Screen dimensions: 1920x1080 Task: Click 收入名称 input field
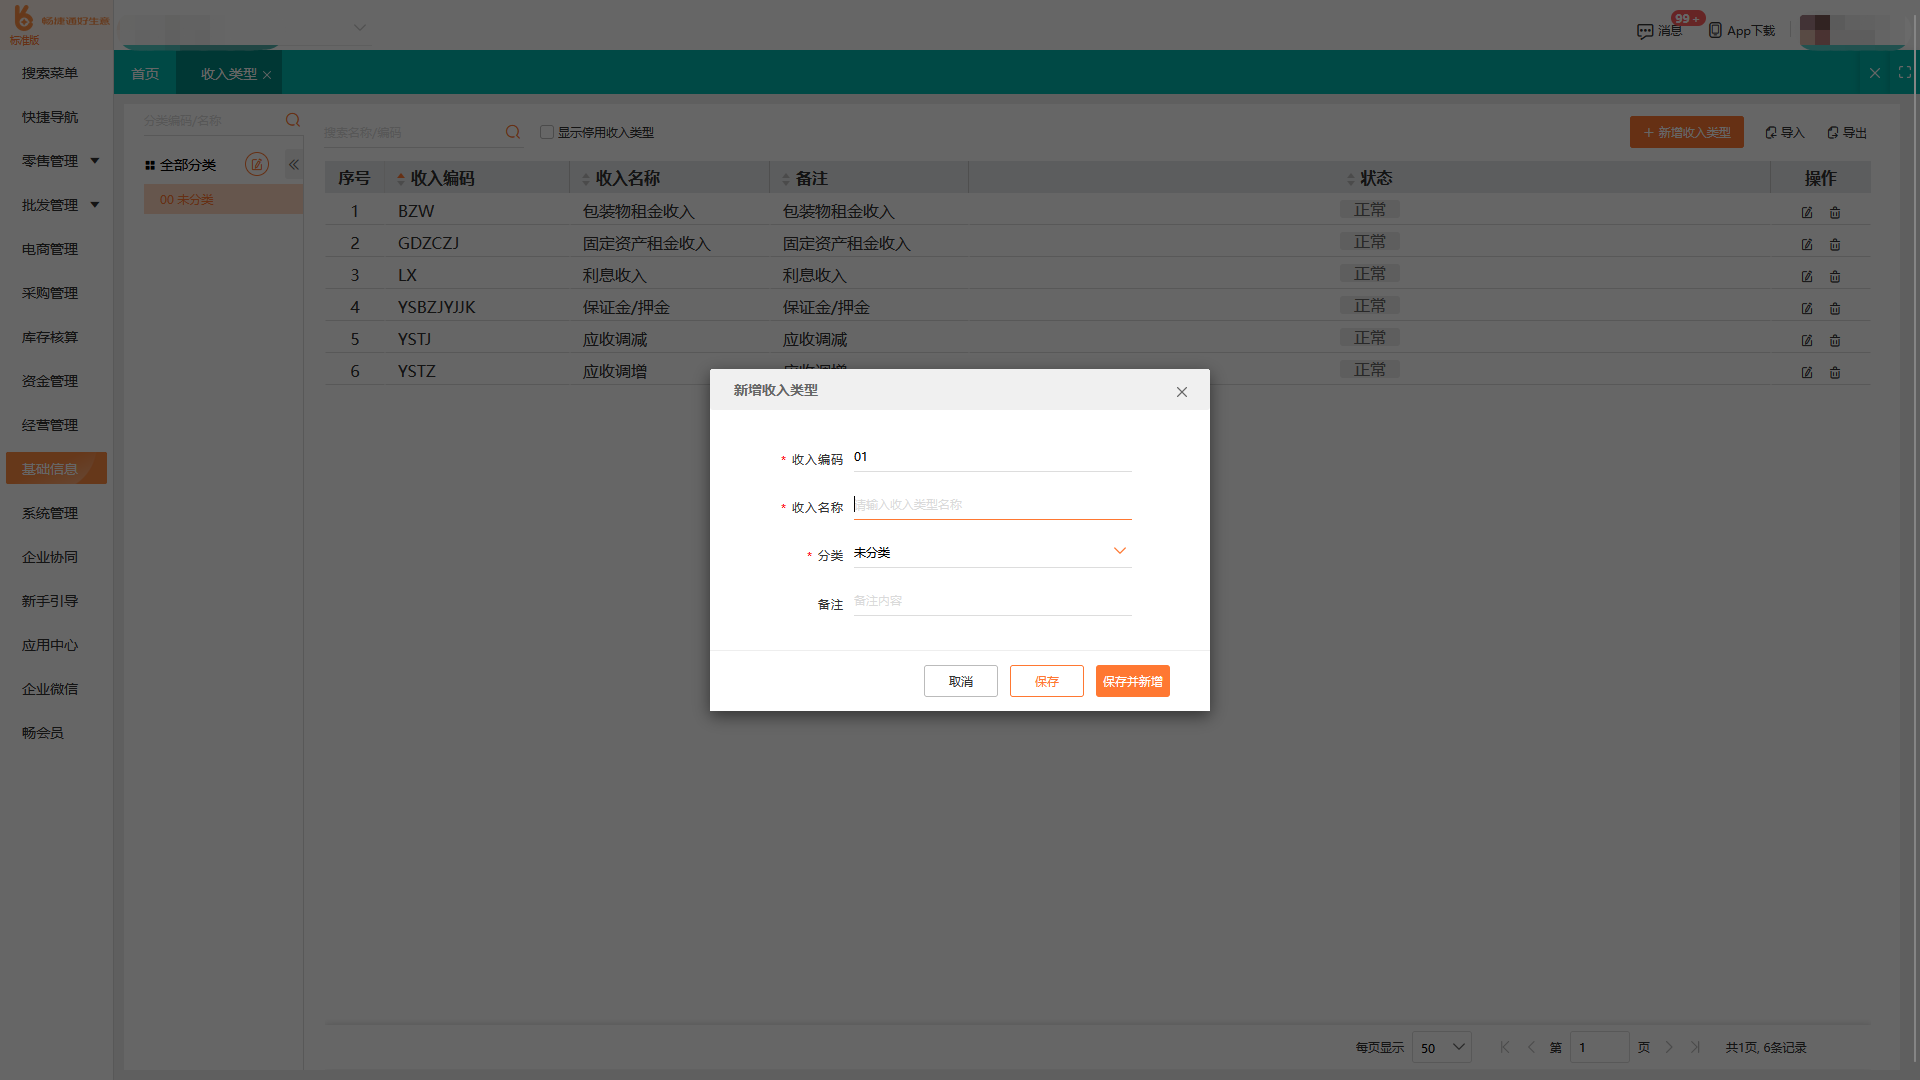(x=990, y=504)
